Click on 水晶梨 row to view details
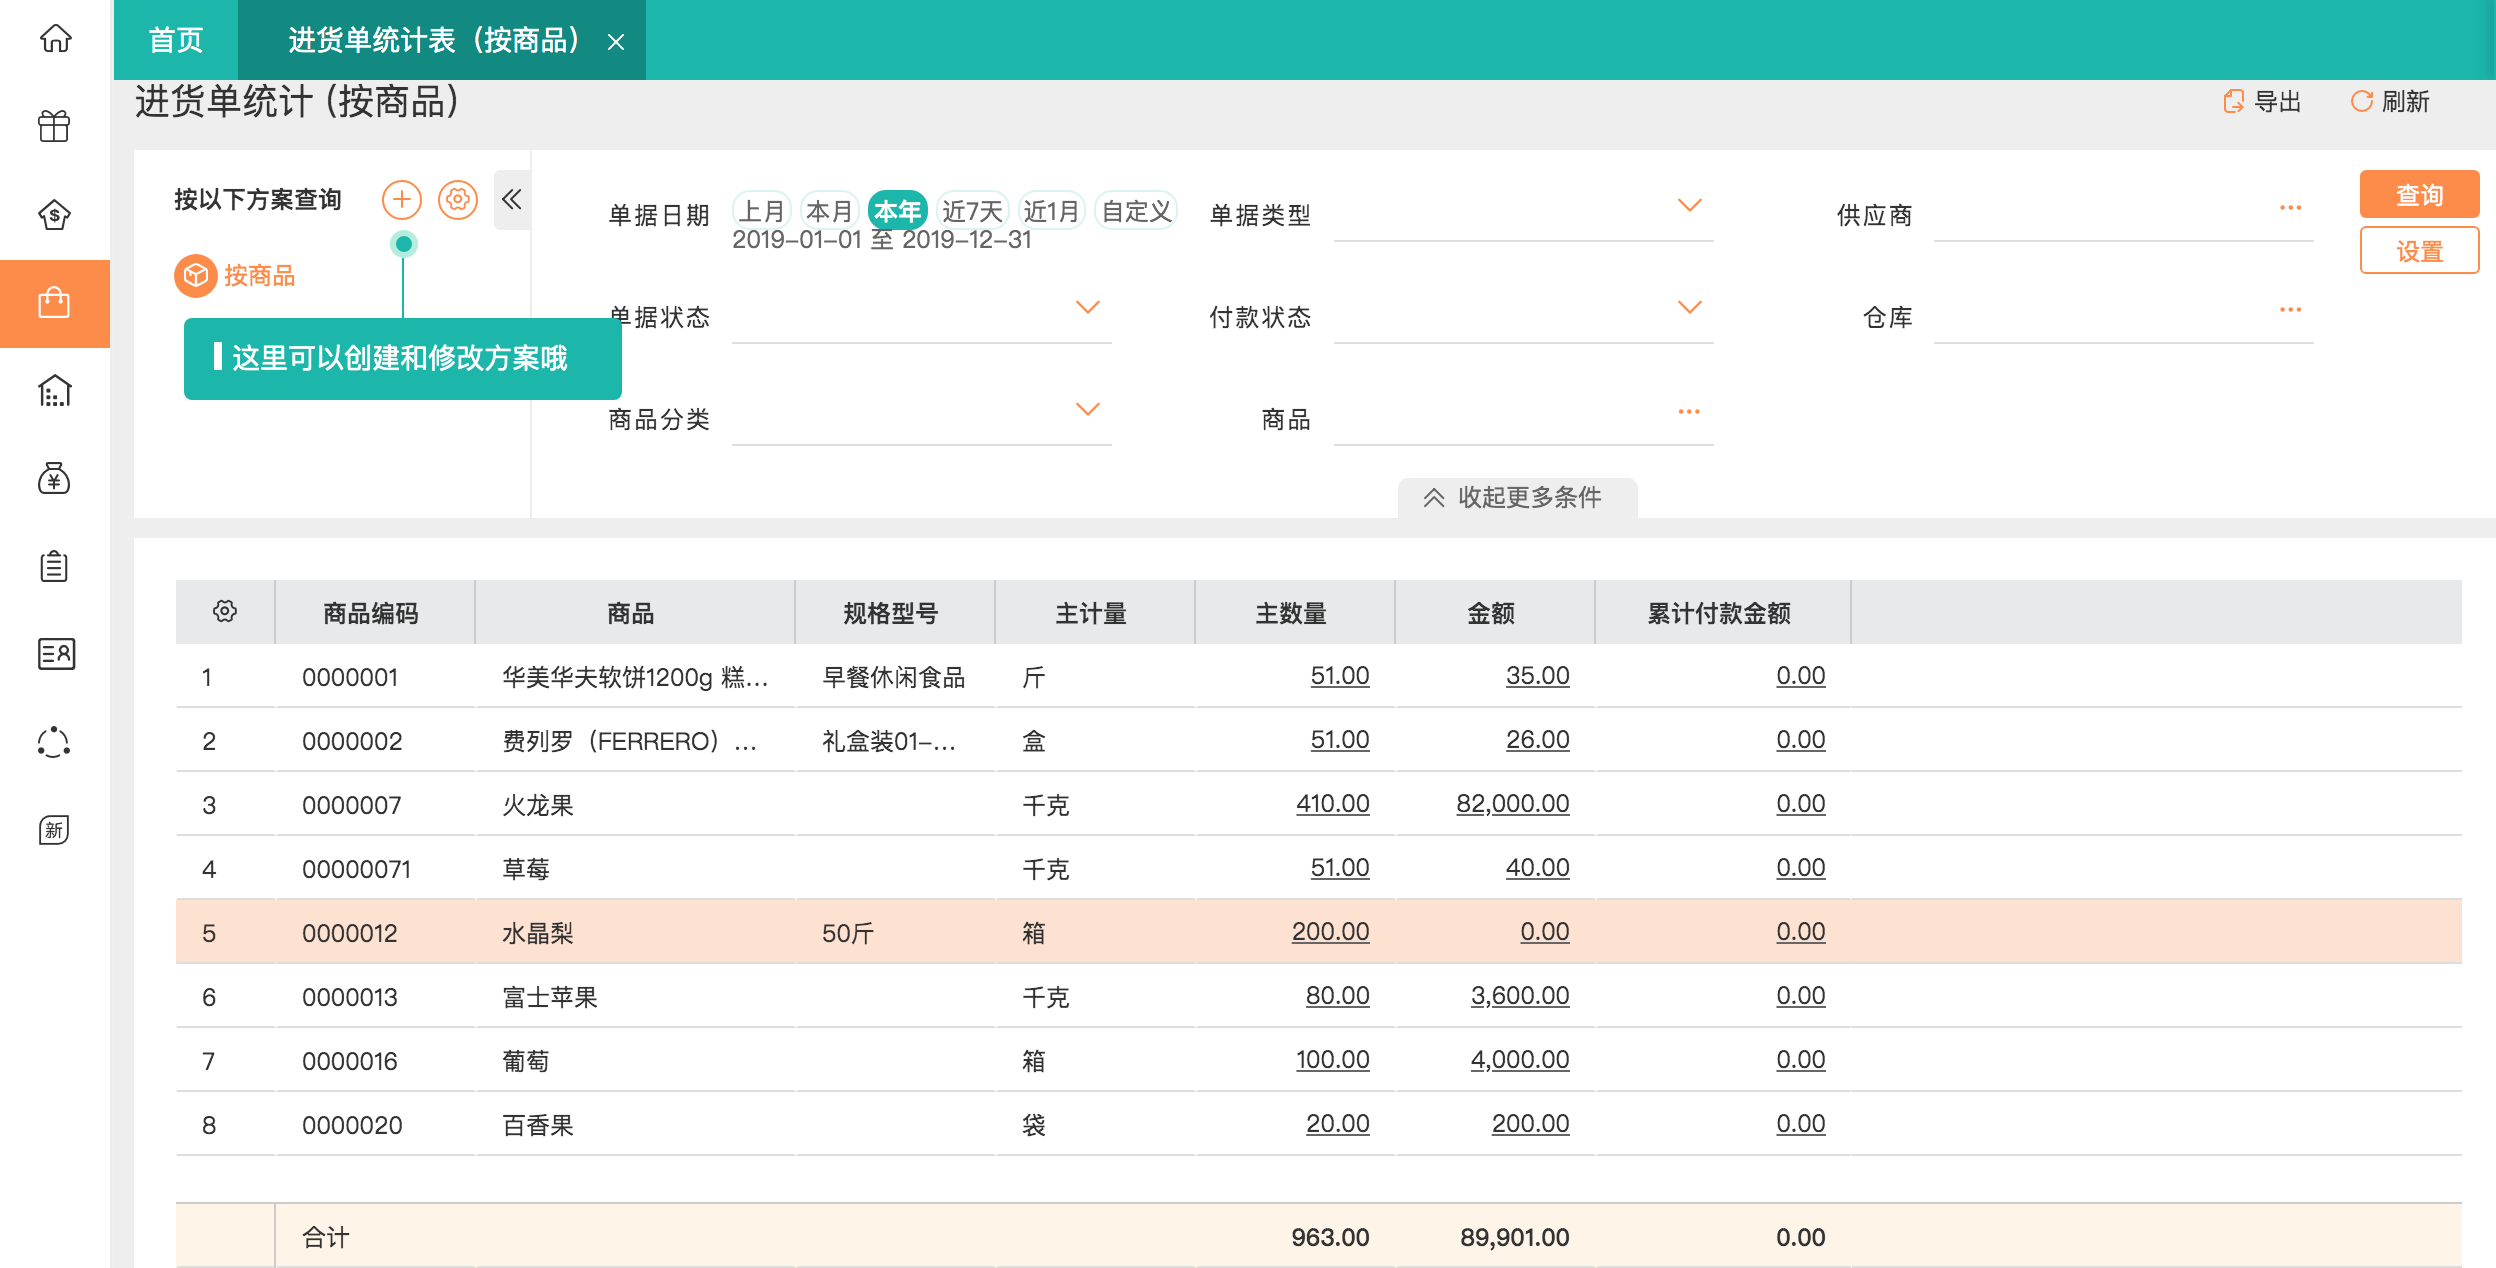Screen dimensions: 2496x1268 click(x=525, y=930)
